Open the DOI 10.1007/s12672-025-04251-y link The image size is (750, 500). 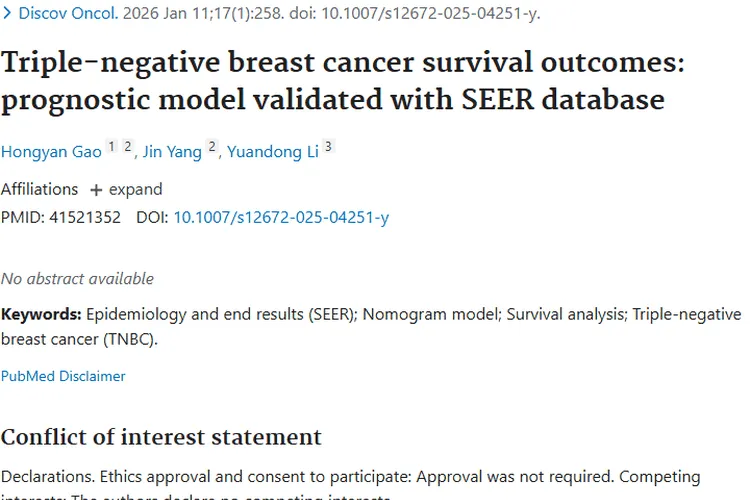tap(281, 218)
